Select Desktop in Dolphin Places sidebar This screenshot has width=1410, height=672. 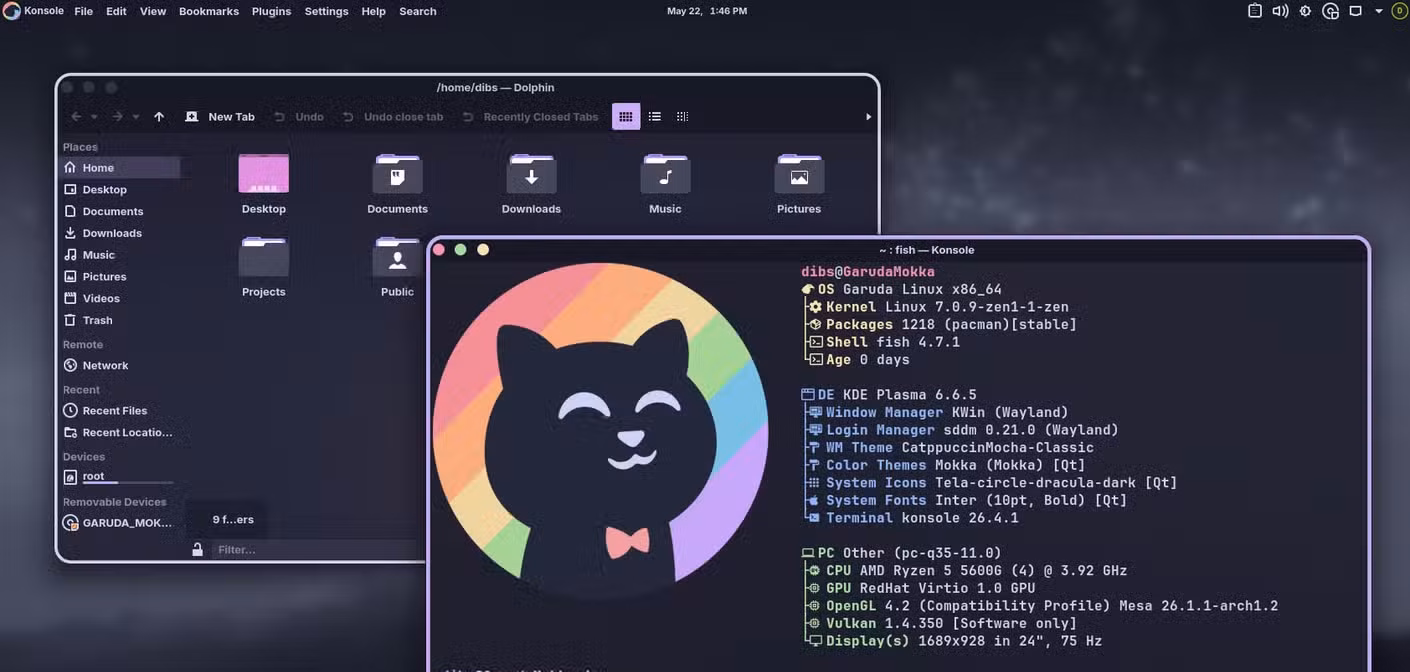pos(120,190)
